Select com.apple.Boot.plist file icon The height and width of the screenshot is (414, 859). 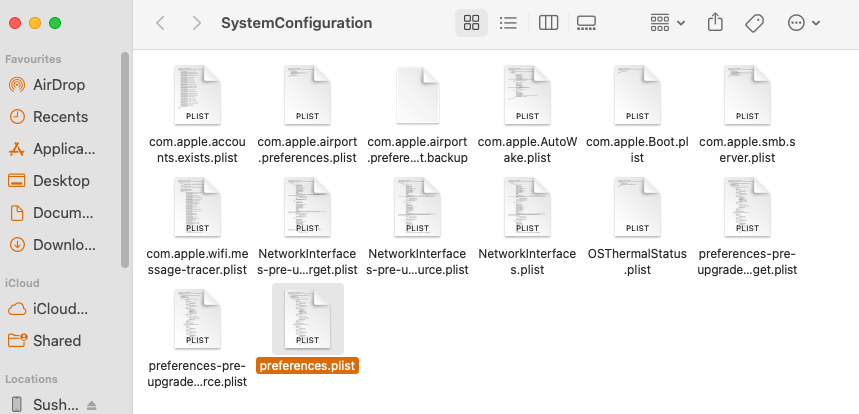637,95
